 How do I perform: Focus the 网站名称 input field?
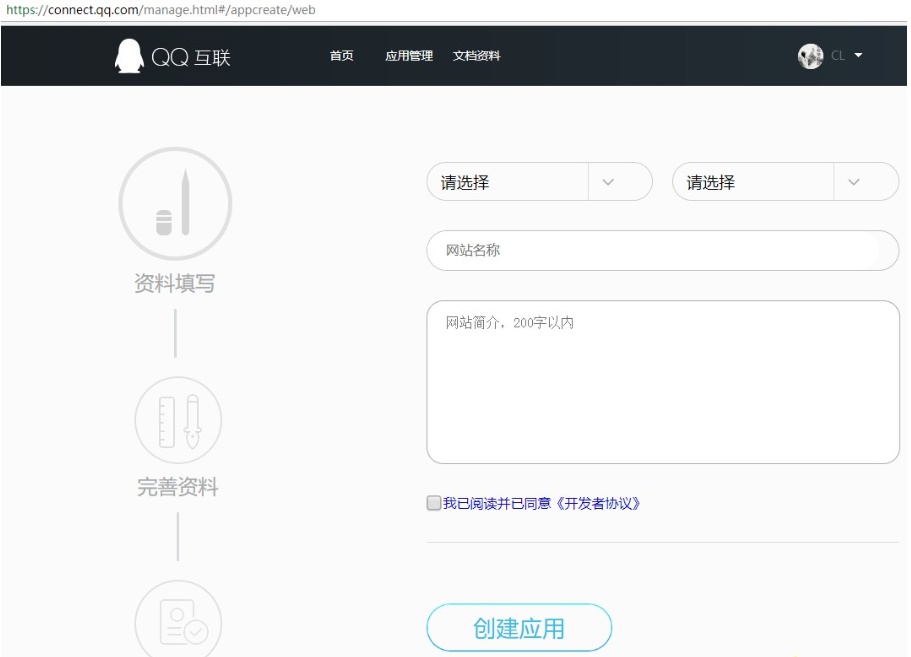(662, 250)
